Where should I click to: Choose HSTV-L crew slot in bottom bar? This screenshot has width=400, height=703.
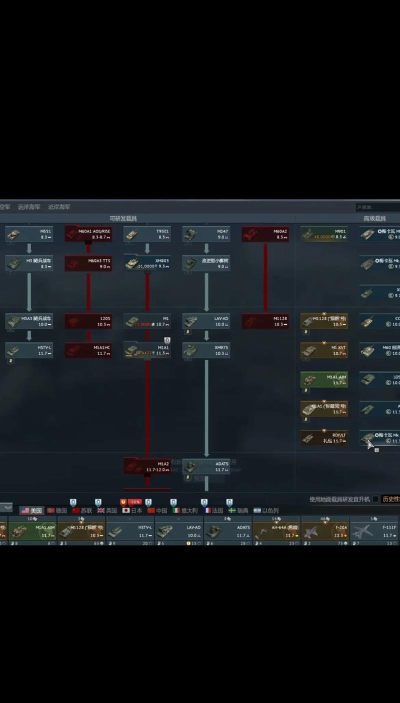coord(130,532)
